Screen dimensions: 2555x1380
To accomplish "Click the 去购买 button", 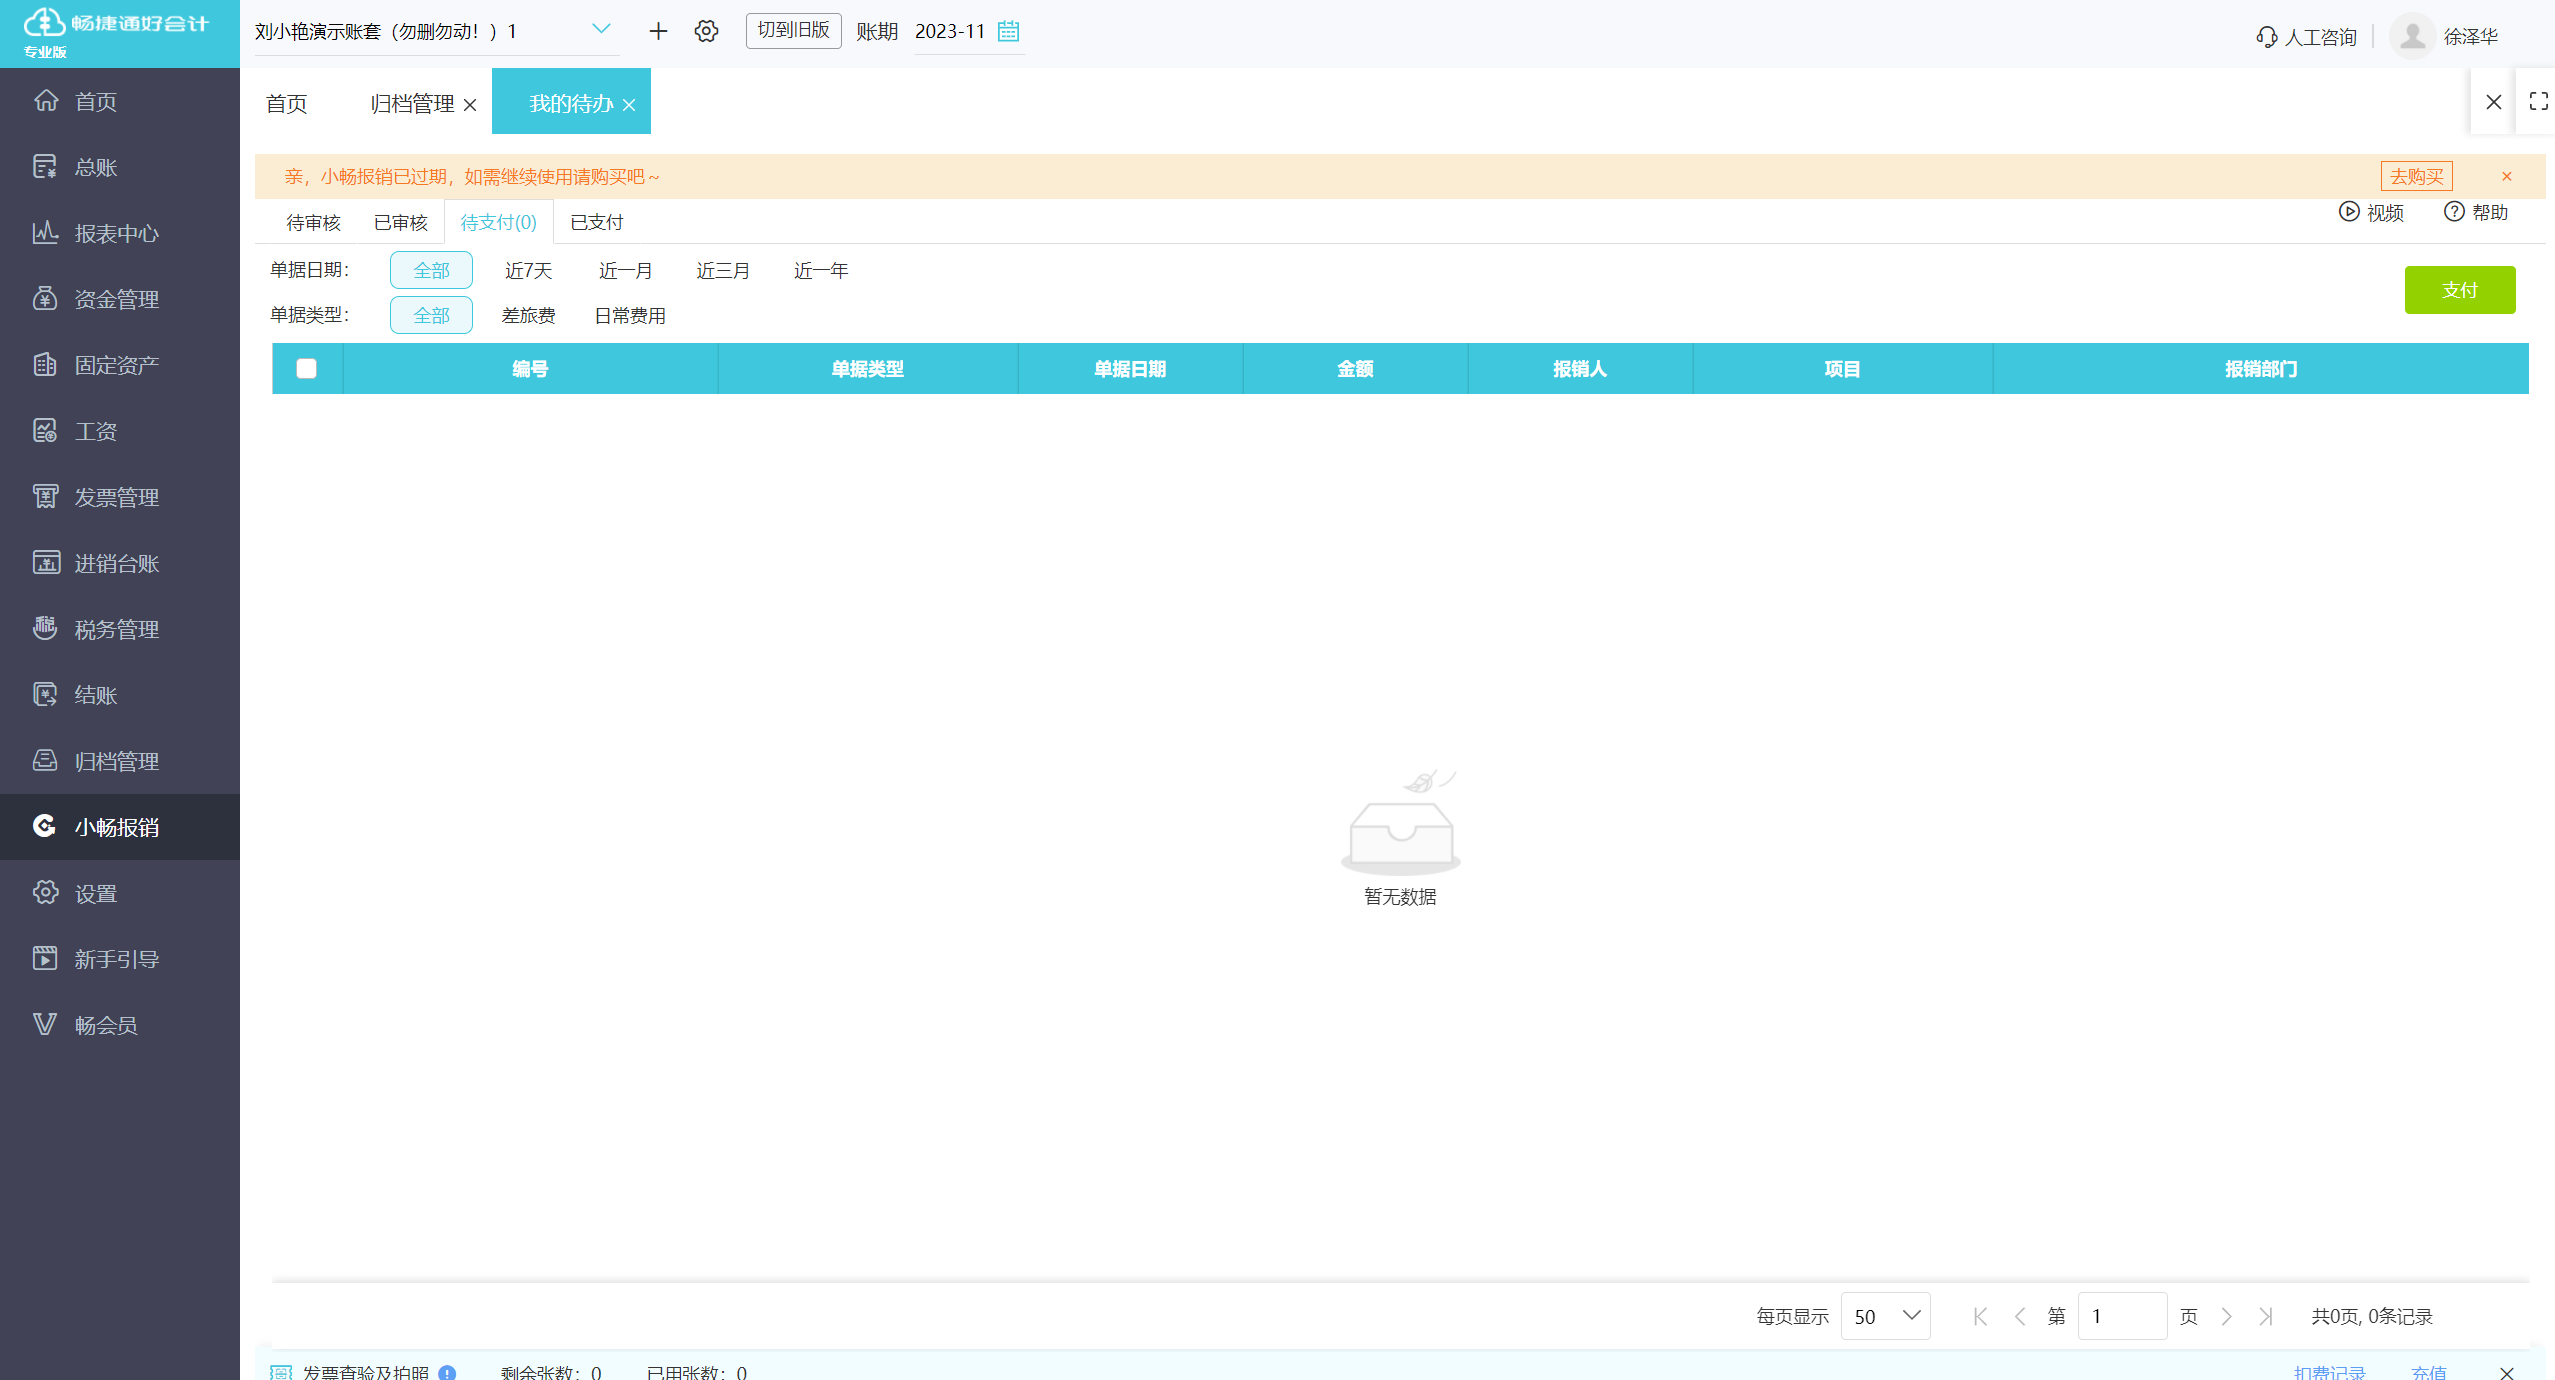I will pos(2417,177).
